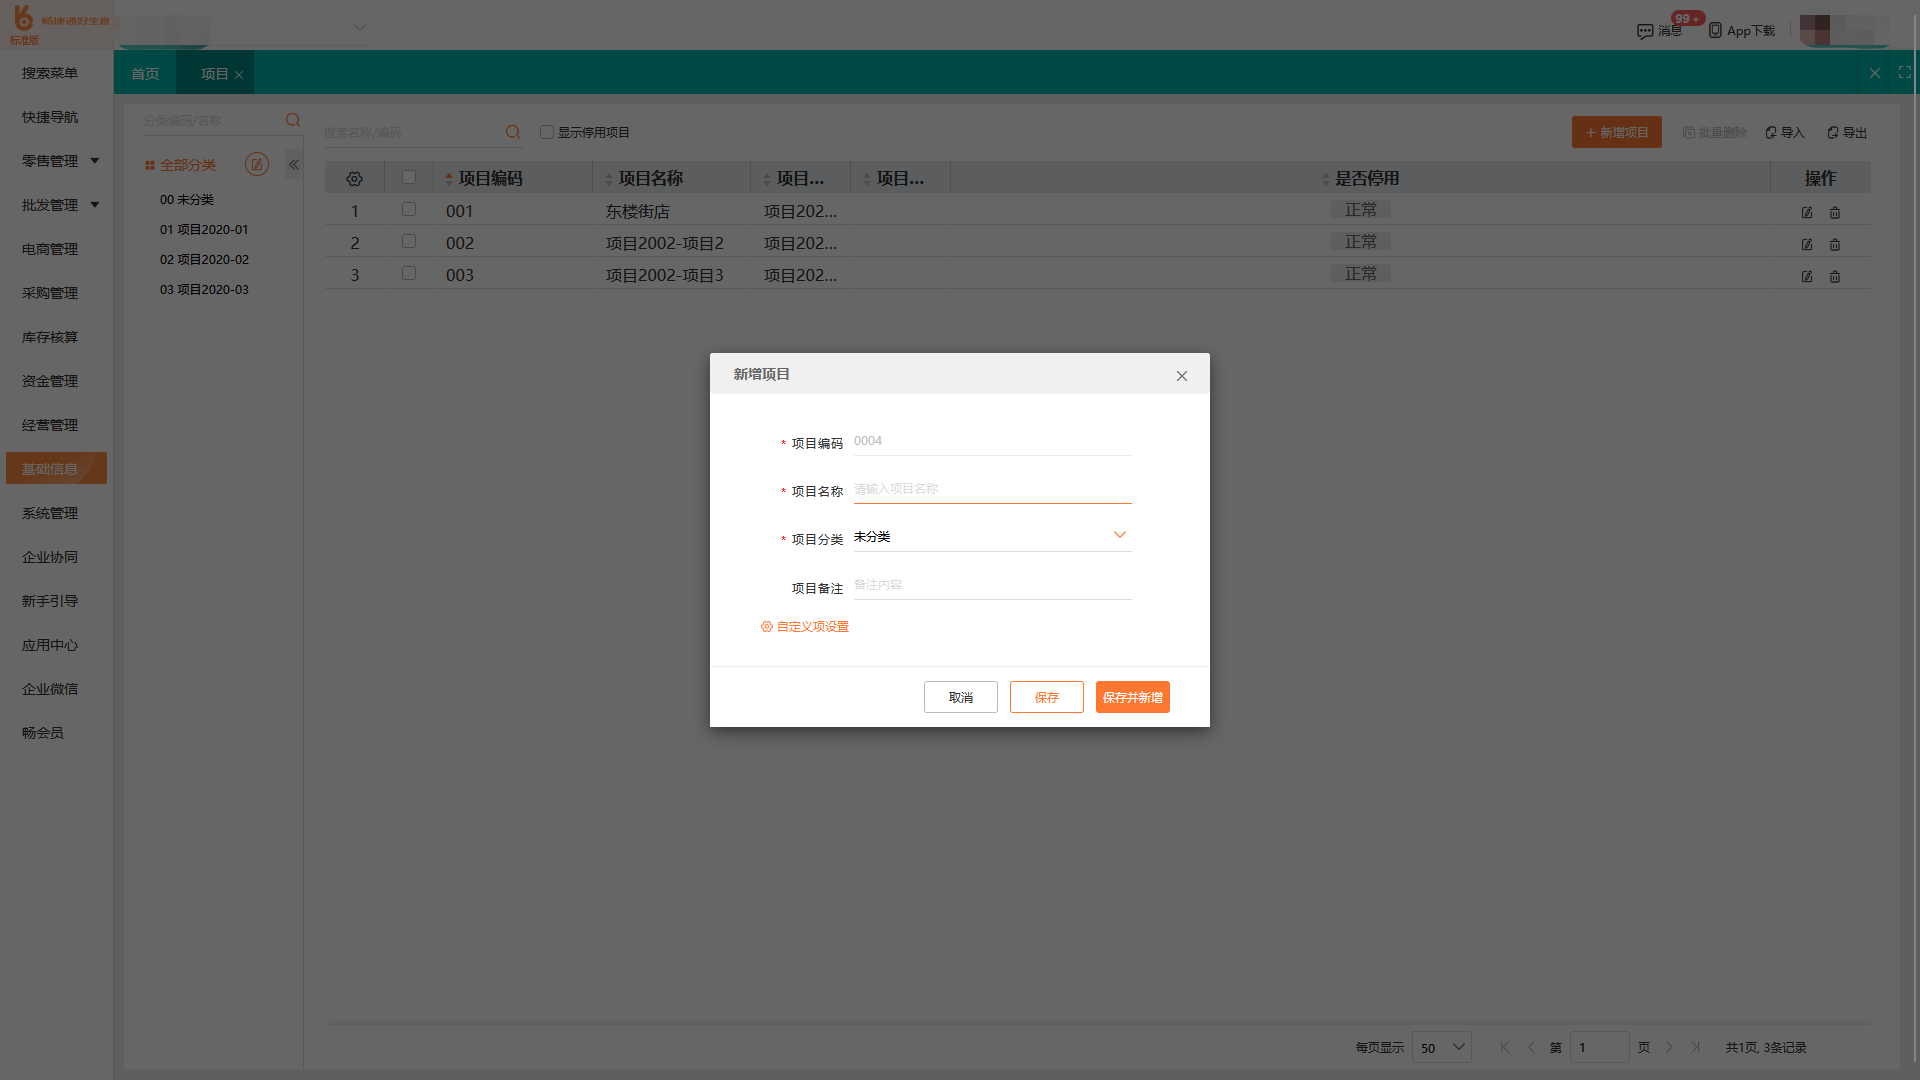Click 保存并新增 button in dialog
This screenshot has width=1920, height=1080.
tap(1131, 696)
